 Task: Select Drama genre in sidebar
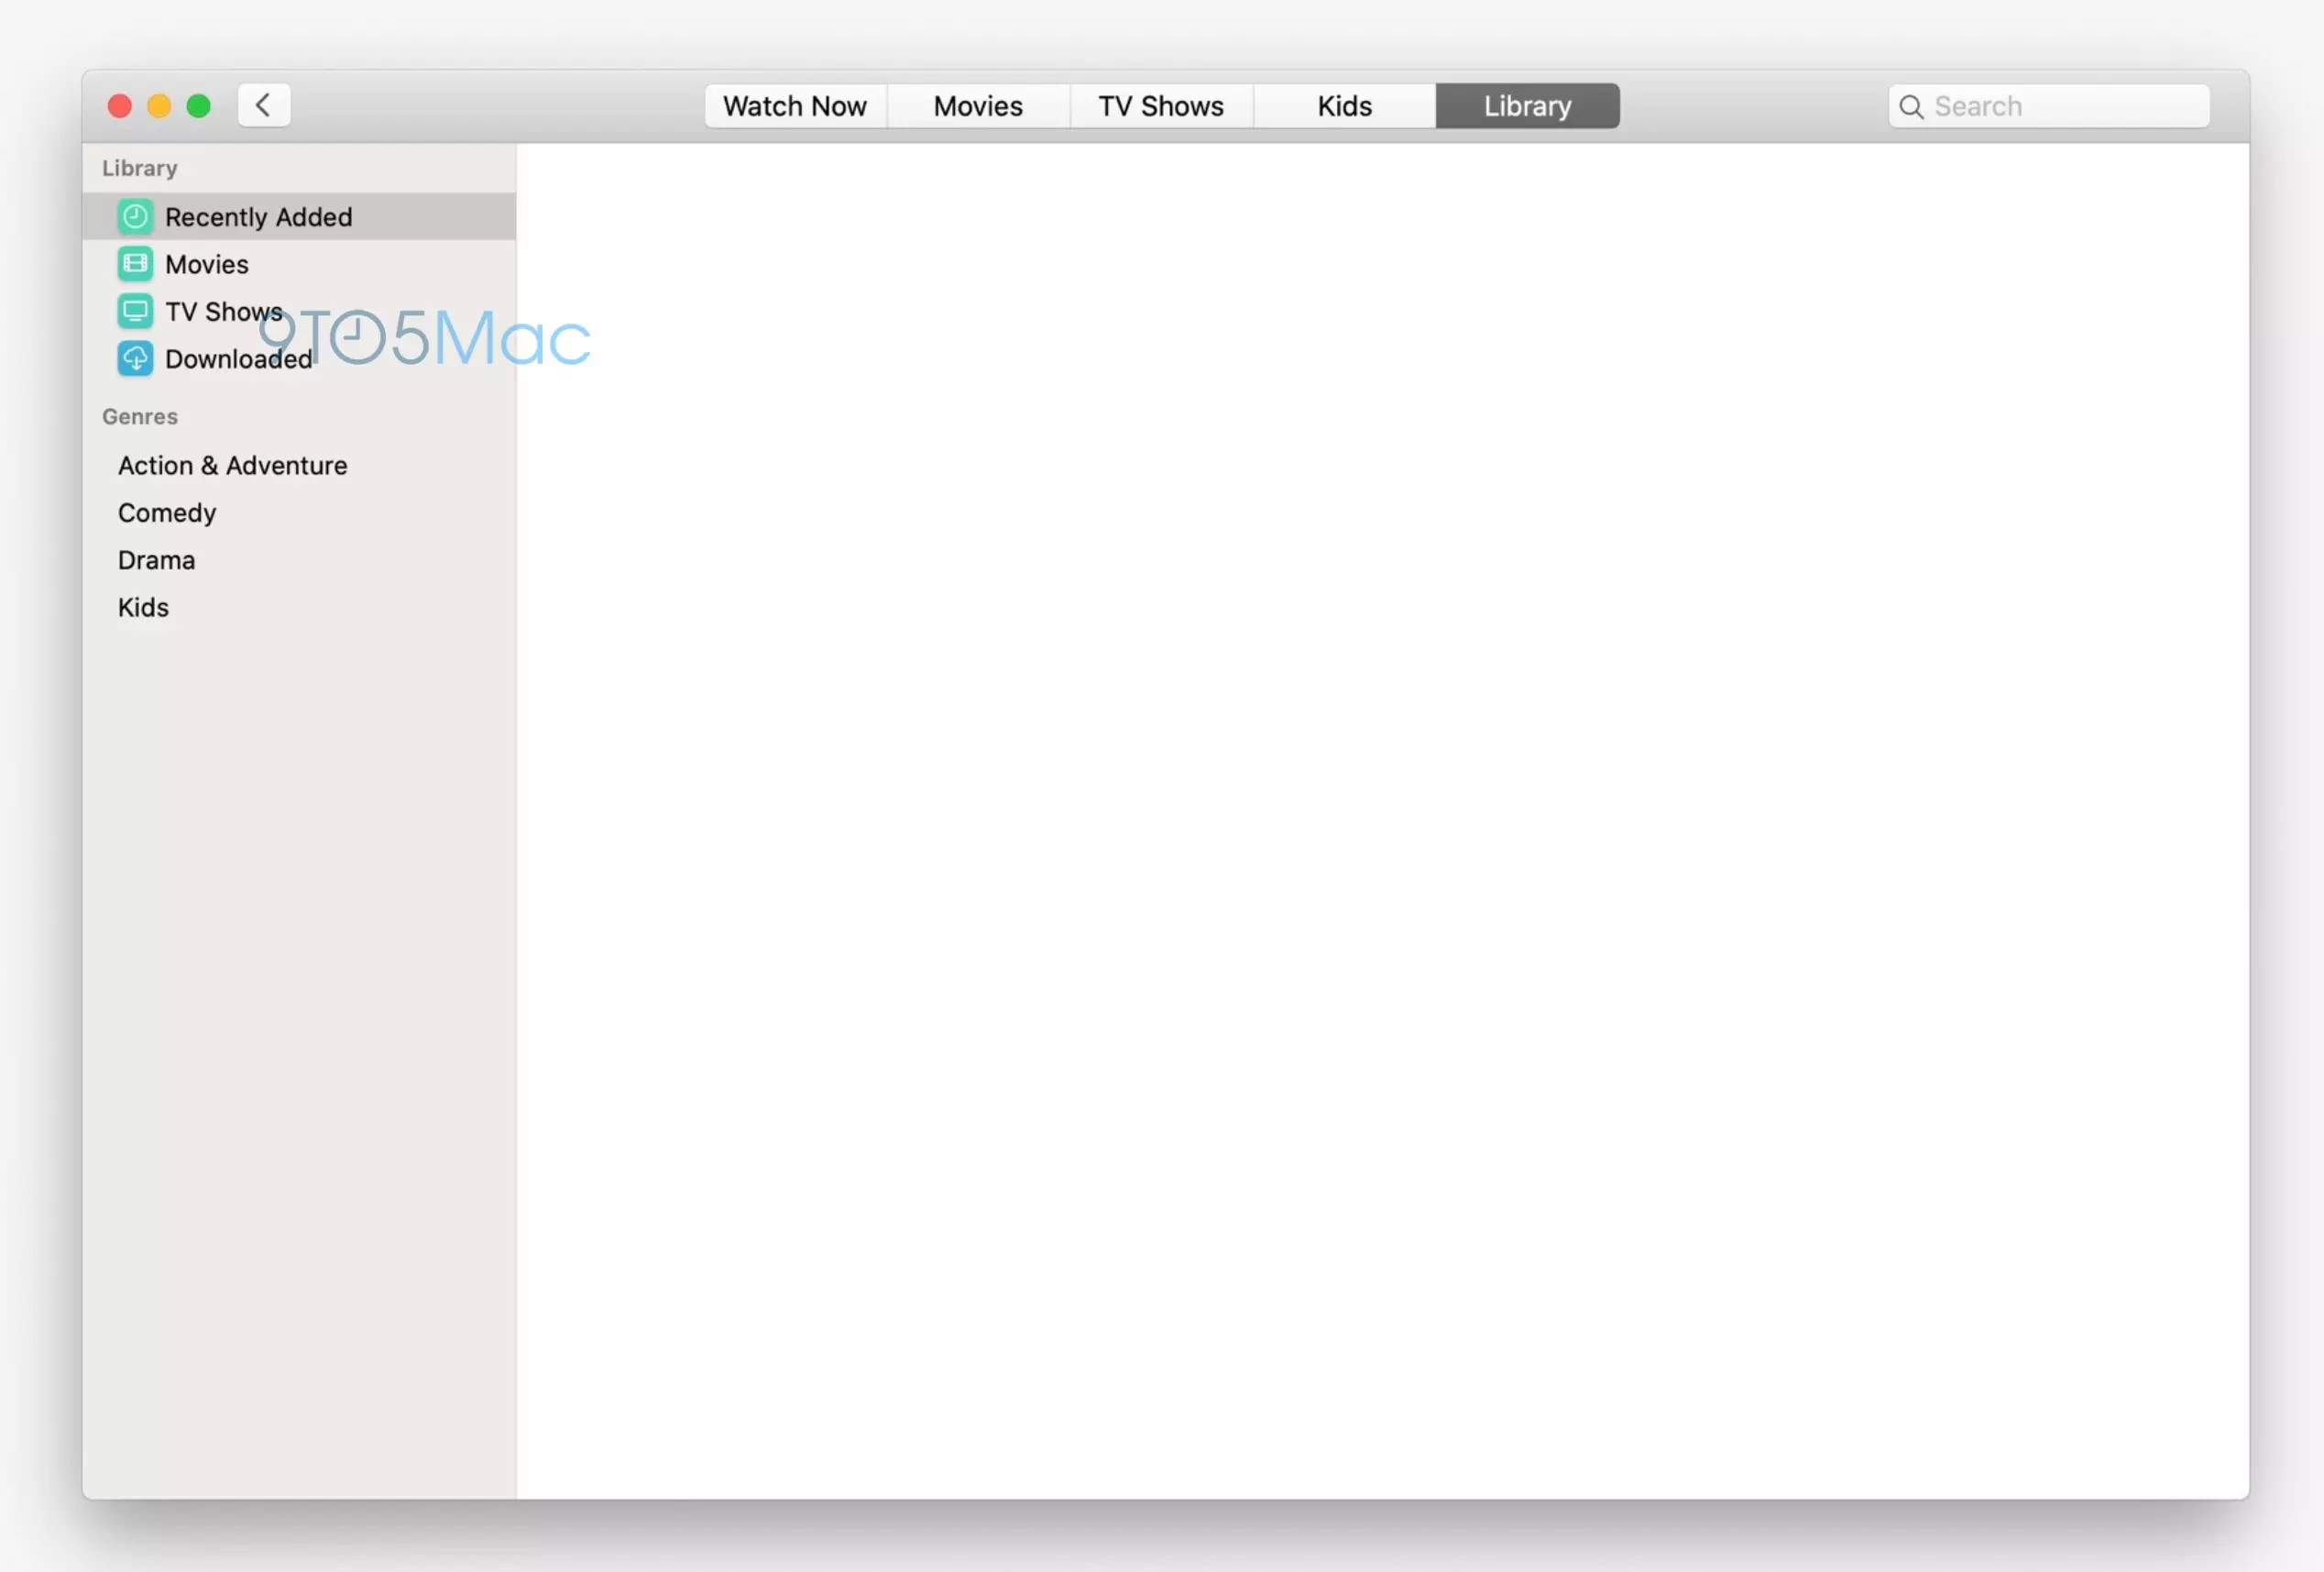pyautogui.click(x=156, y=558)
